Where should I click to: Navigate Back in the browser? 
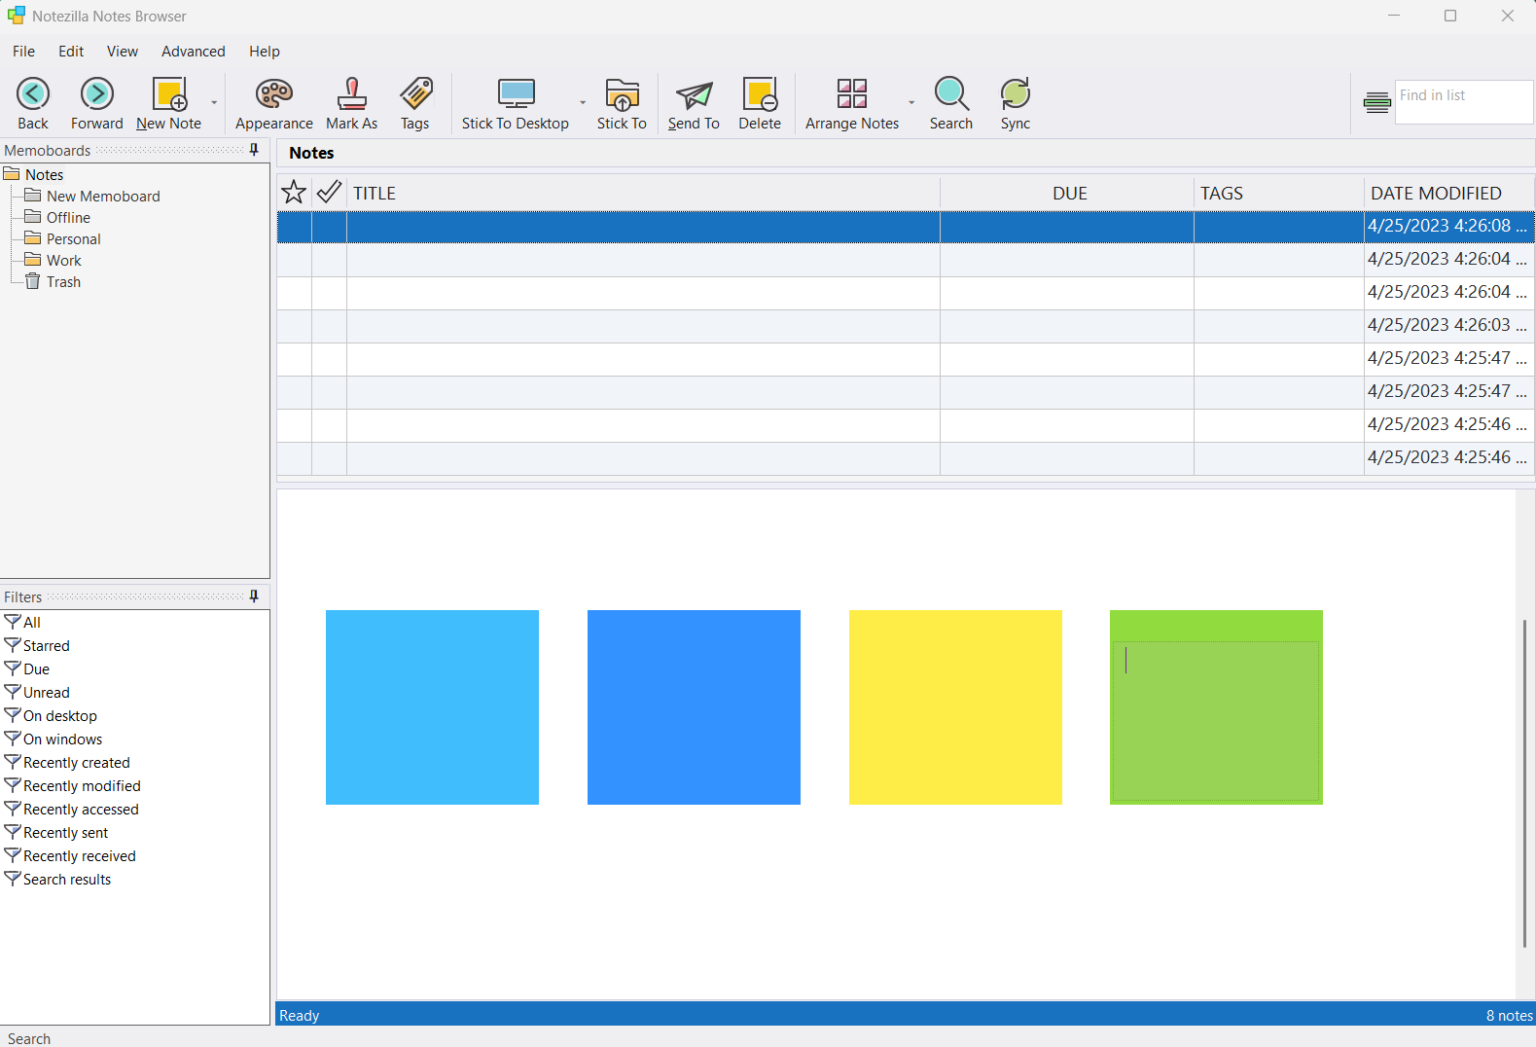pyautogui.click(x=33, y=103)
